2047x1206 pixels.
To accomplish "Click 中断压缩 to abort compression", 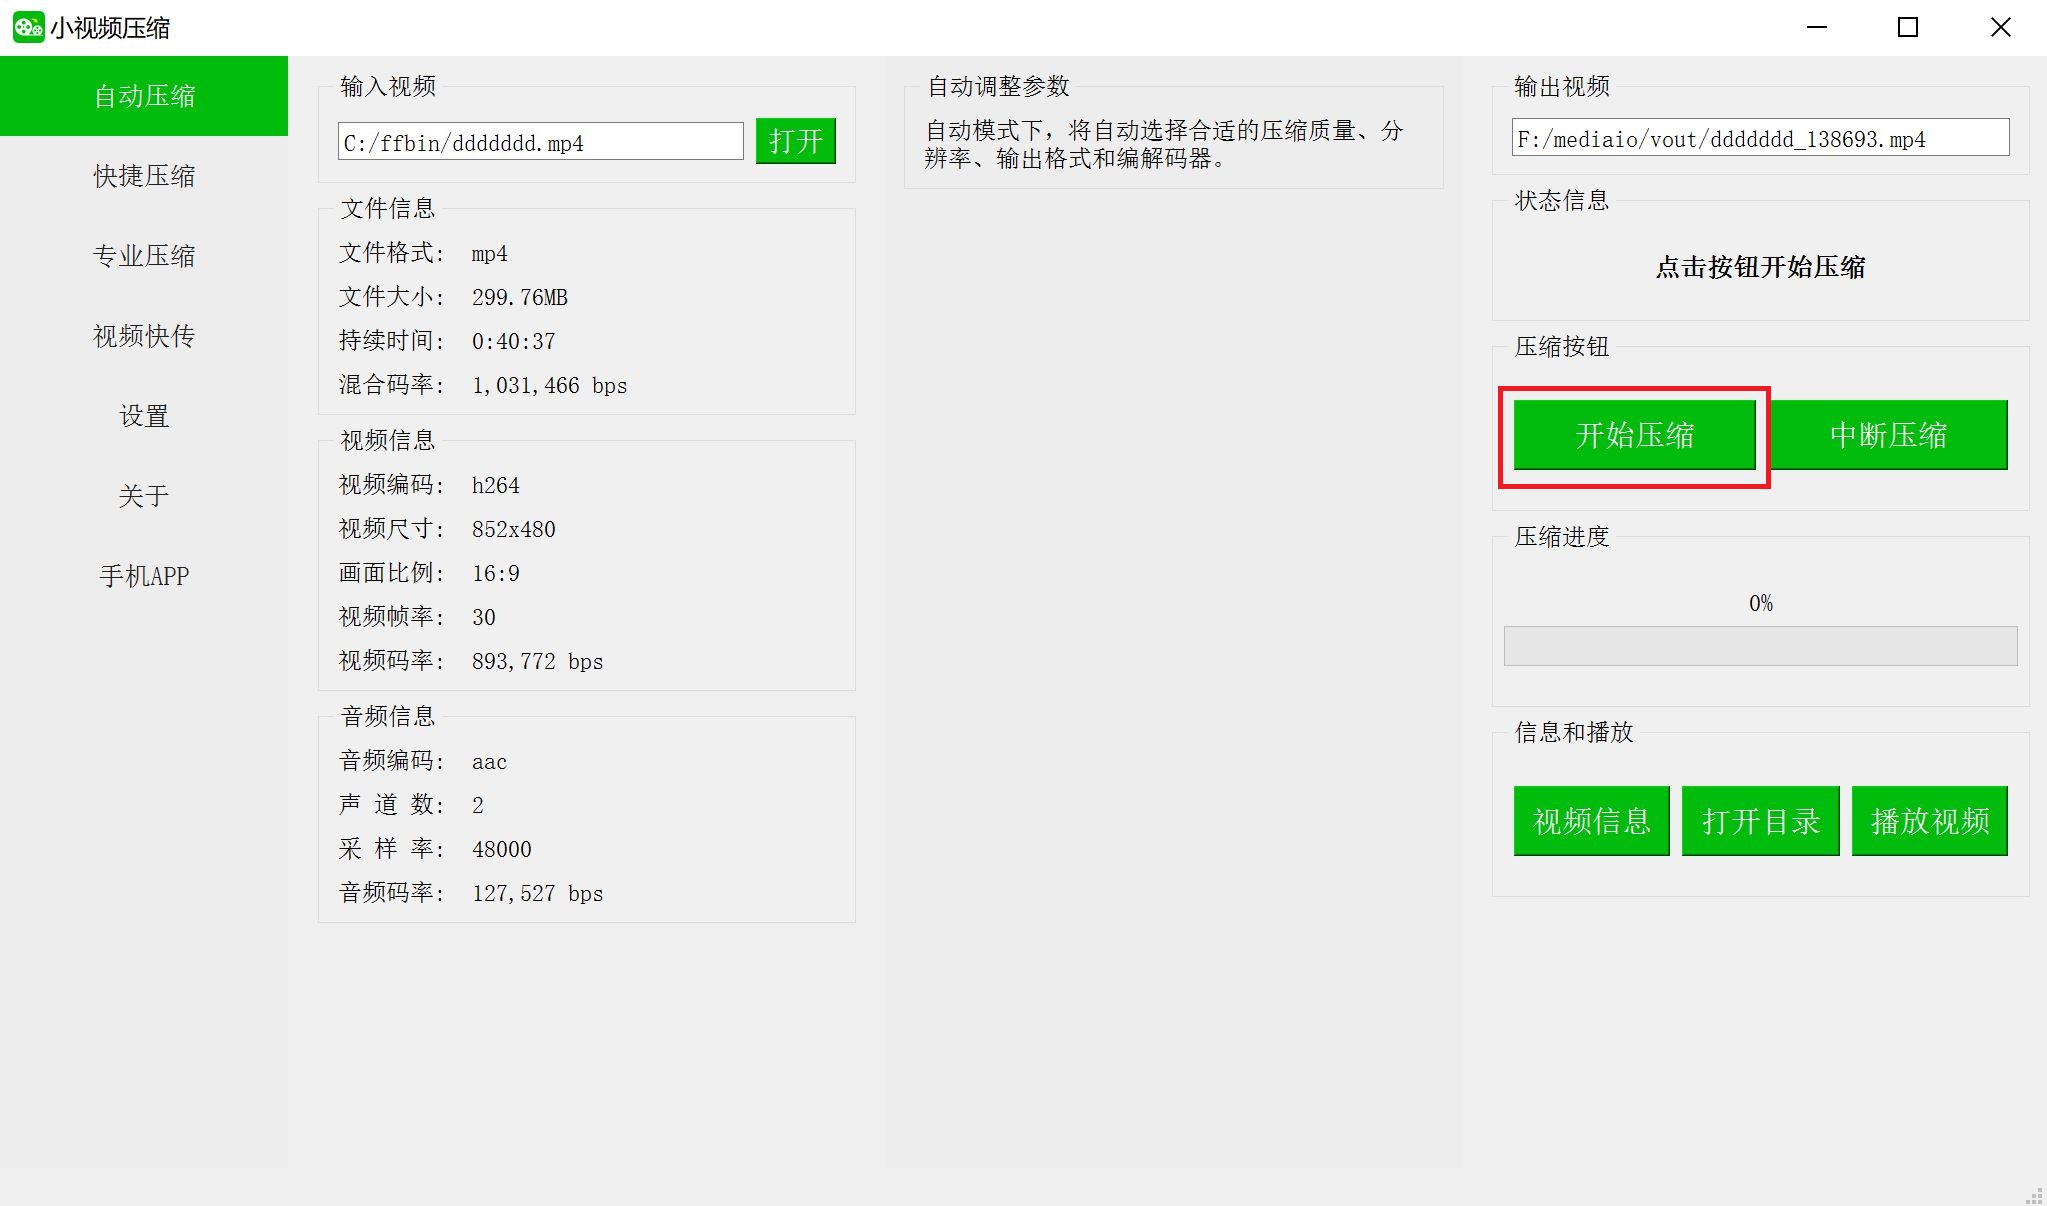I will click(x=1889, y=434).
